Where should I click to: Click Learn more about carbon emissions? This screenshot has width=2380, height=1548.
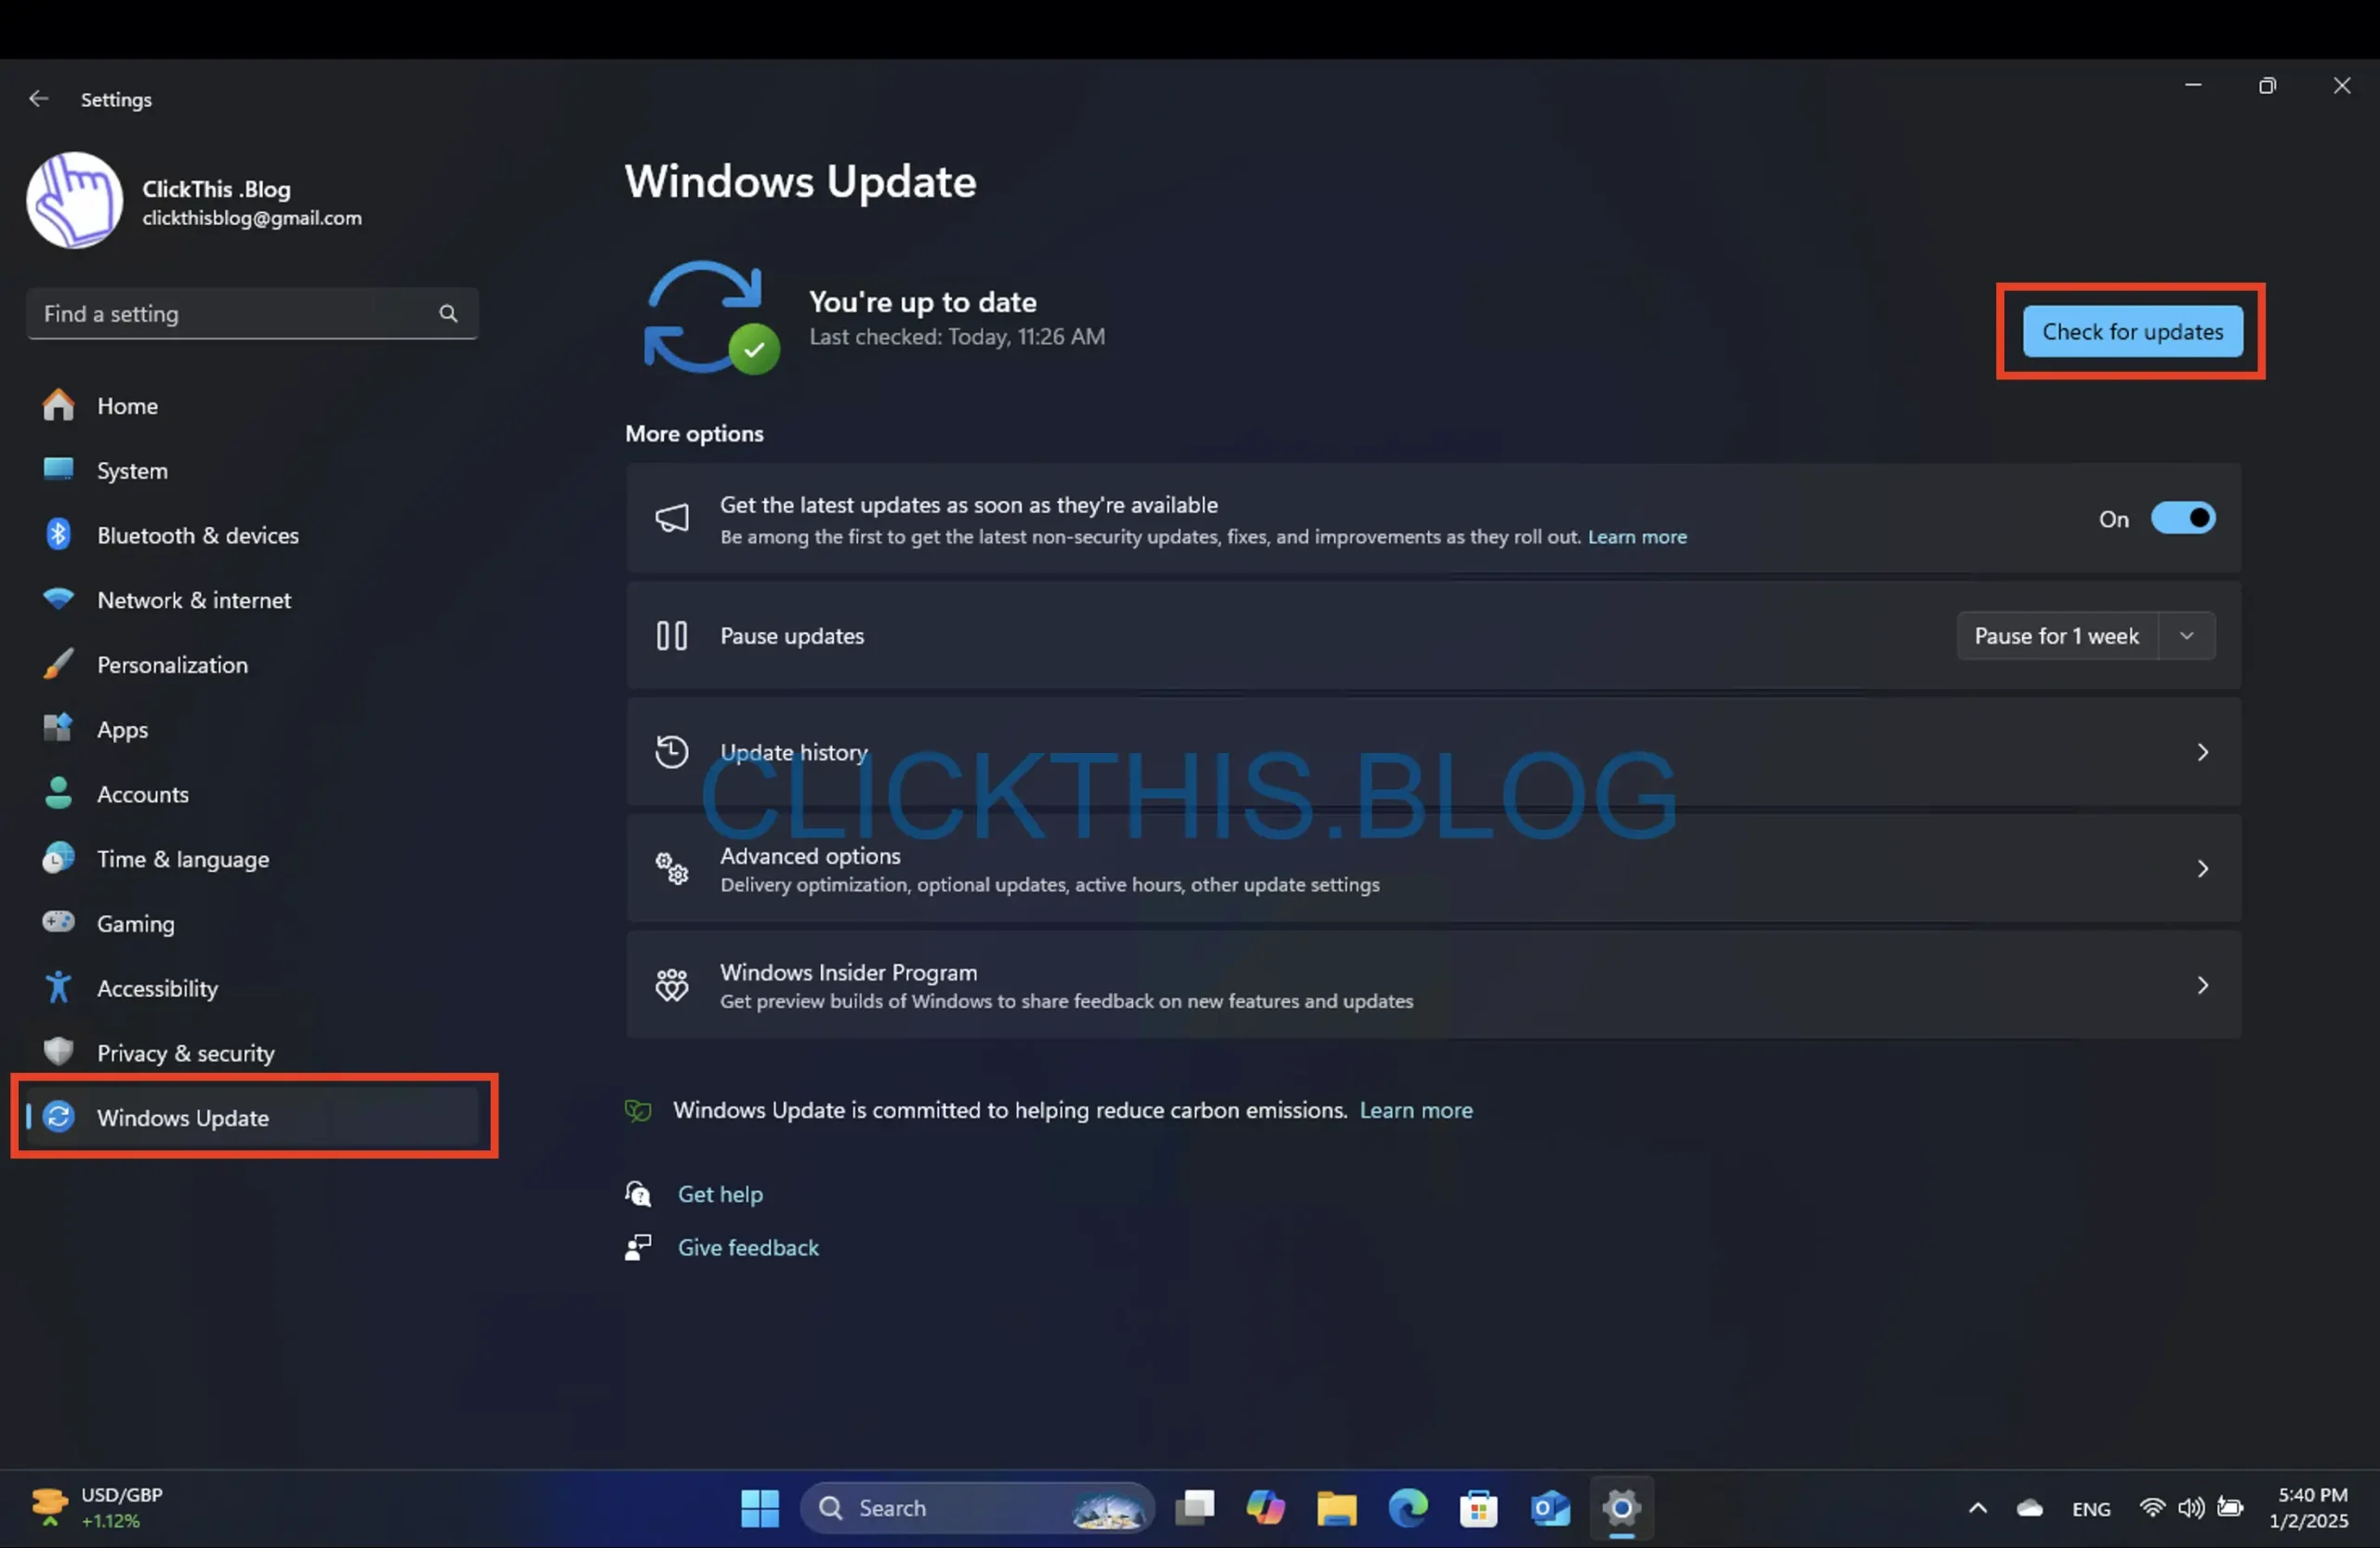coord(1416,1110)
